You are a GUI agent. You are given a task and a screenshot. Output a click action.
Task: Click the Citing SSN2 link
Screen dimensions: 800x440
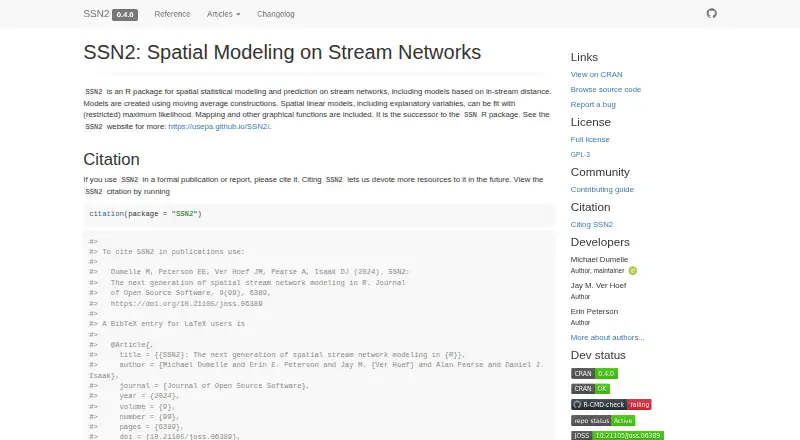tap(592, 225)
